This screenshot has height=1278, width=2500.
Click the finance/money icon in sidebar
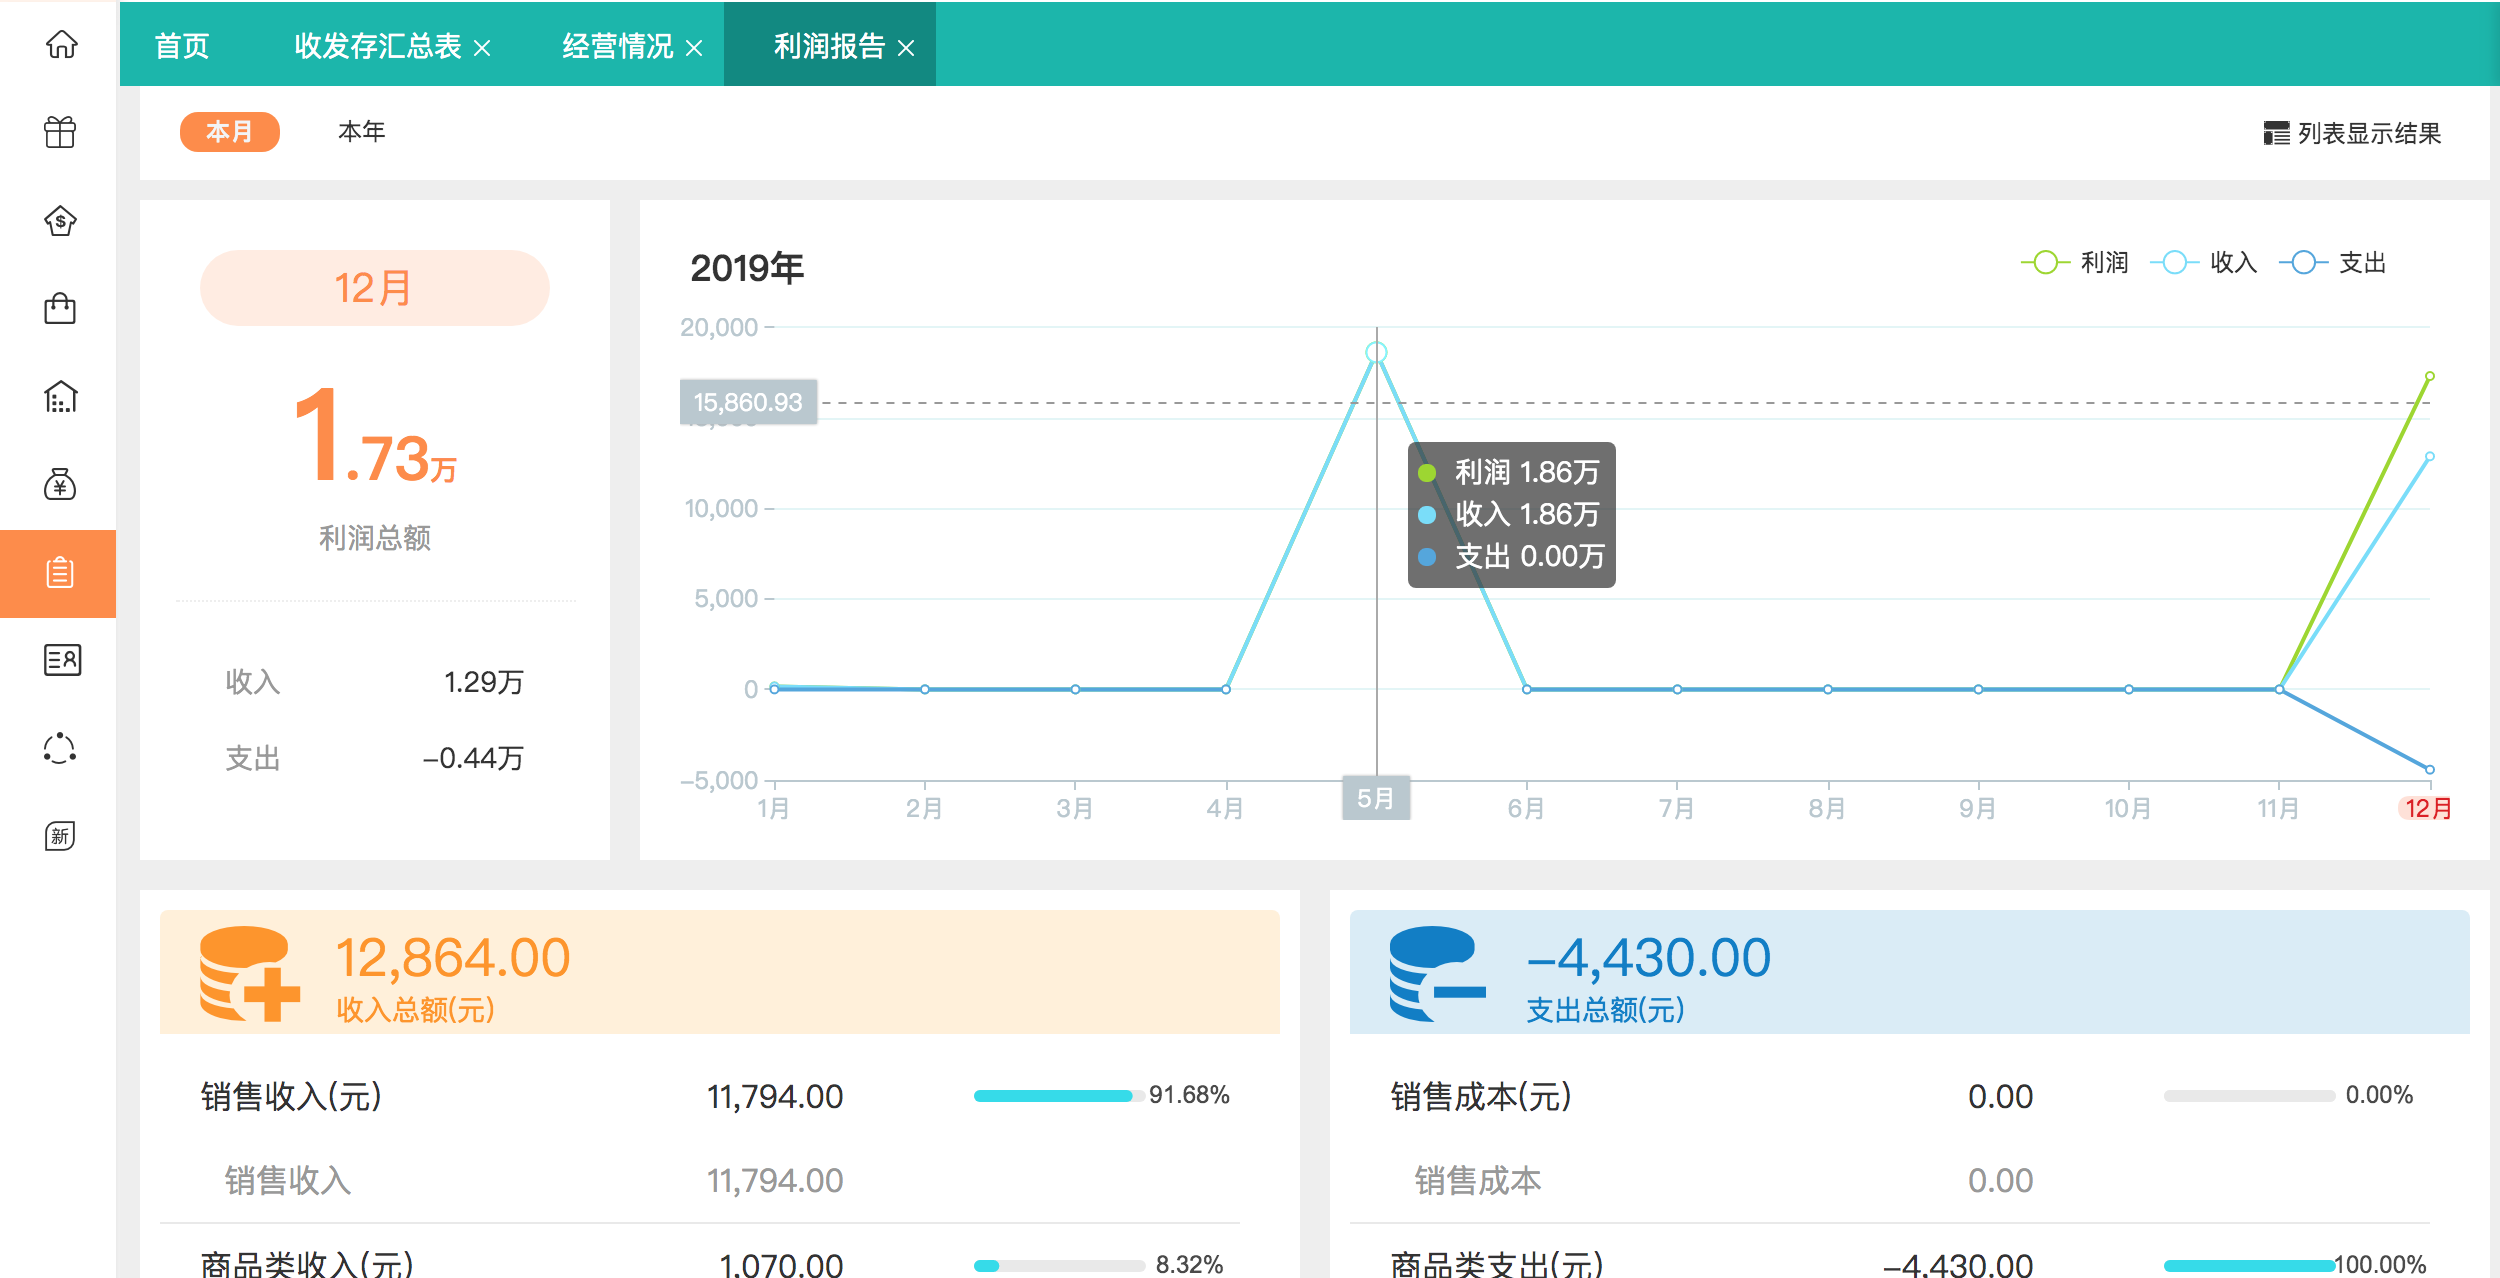(62, 483)
